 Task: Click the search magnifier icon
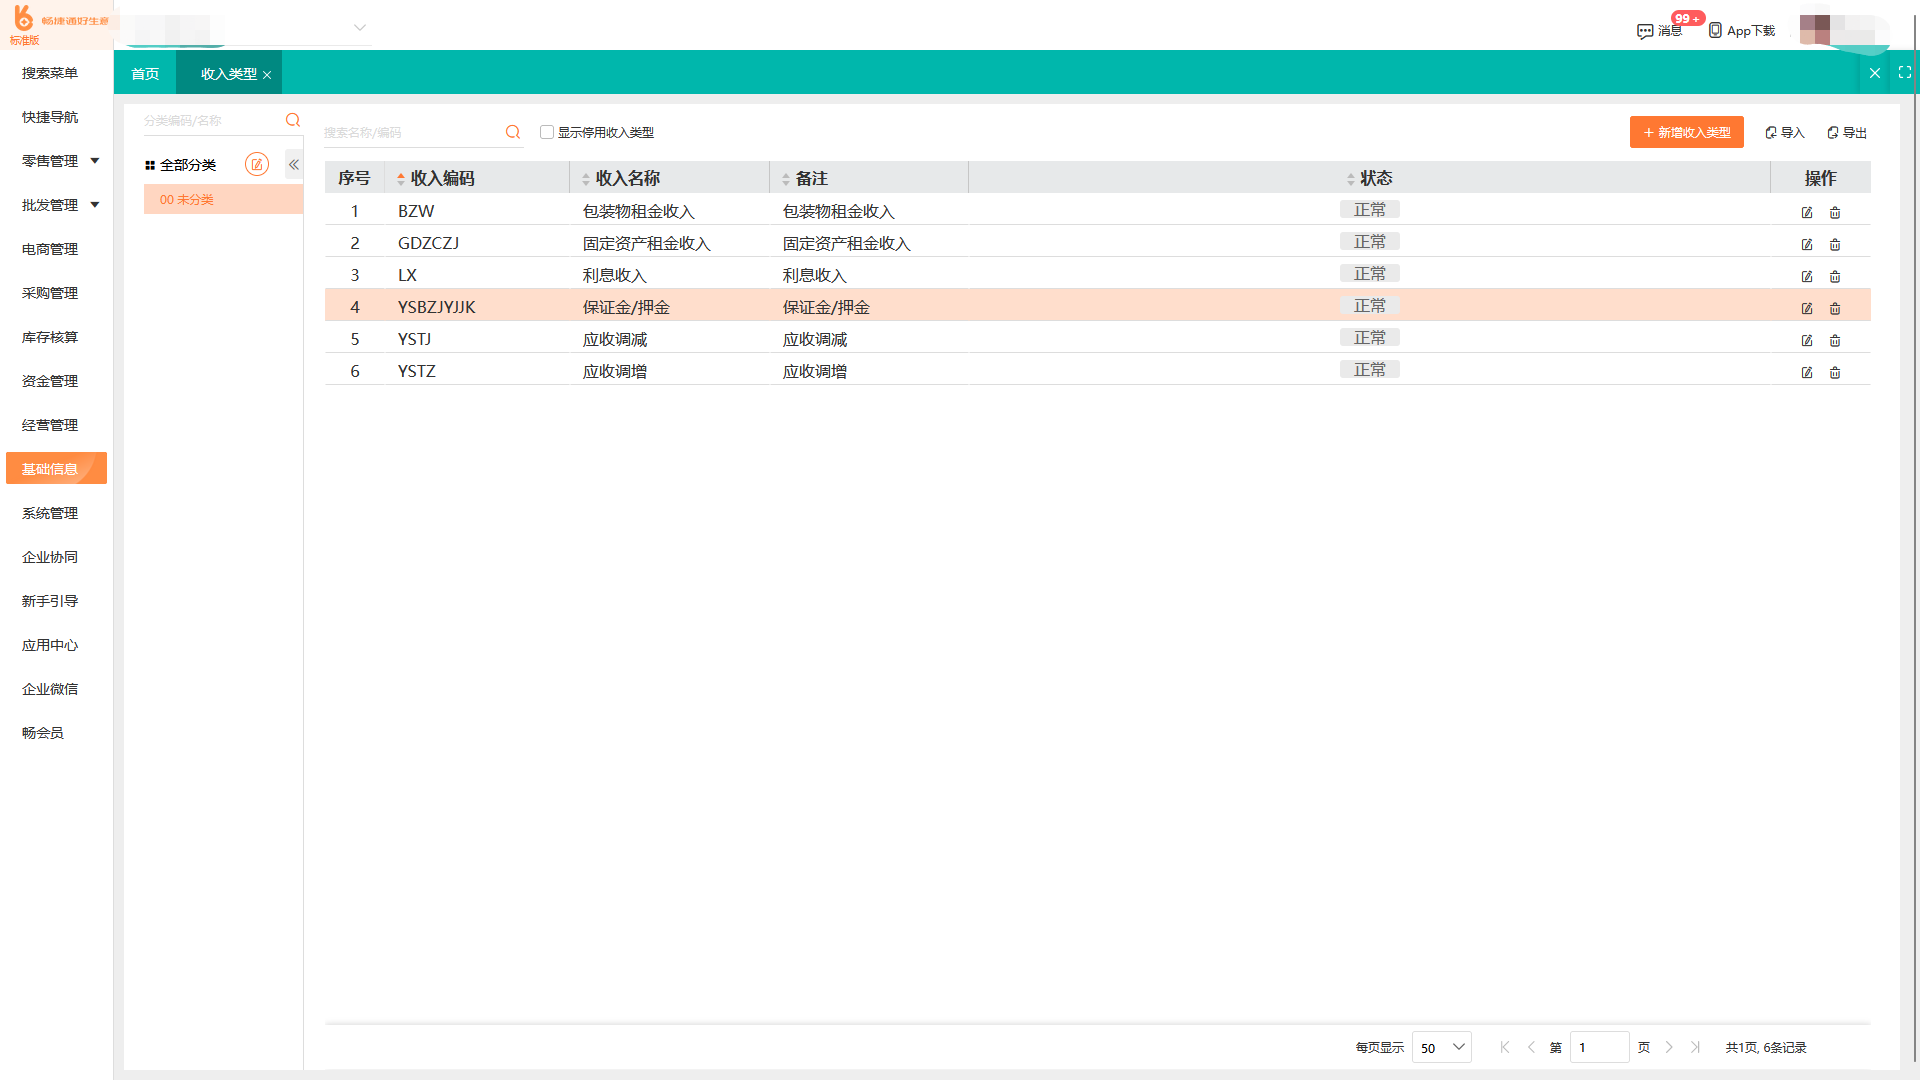(513, 132)
